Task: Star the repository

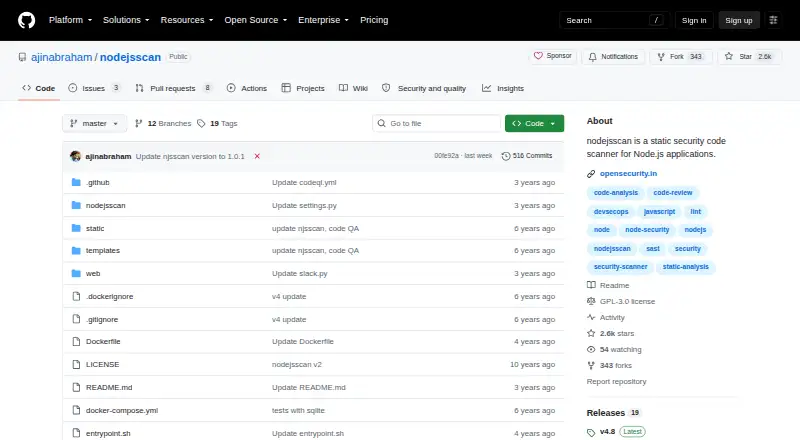Action: click(x=749, y=57)
